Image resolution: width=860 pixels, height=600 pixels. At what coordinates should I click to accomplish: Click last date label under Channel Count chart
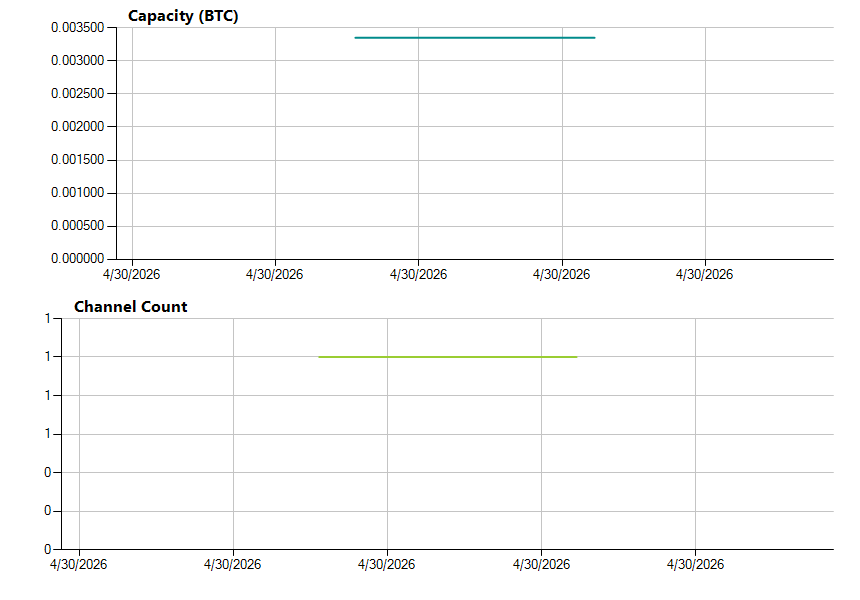pyautogui.click(x=695, y=564)
